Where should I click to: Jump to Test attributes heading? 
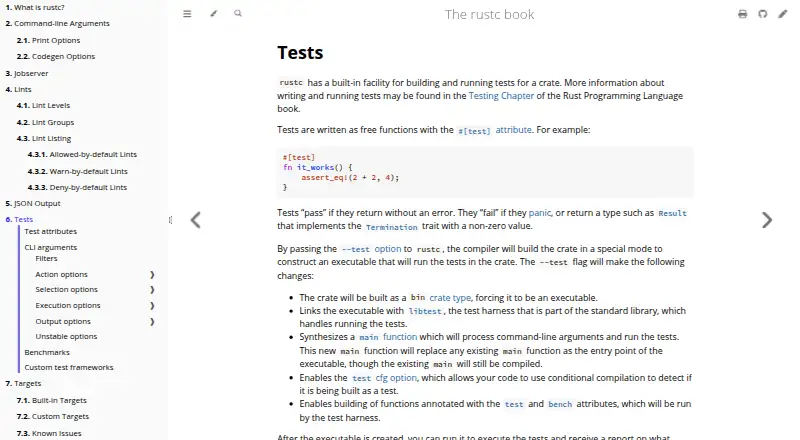point(51,231)
